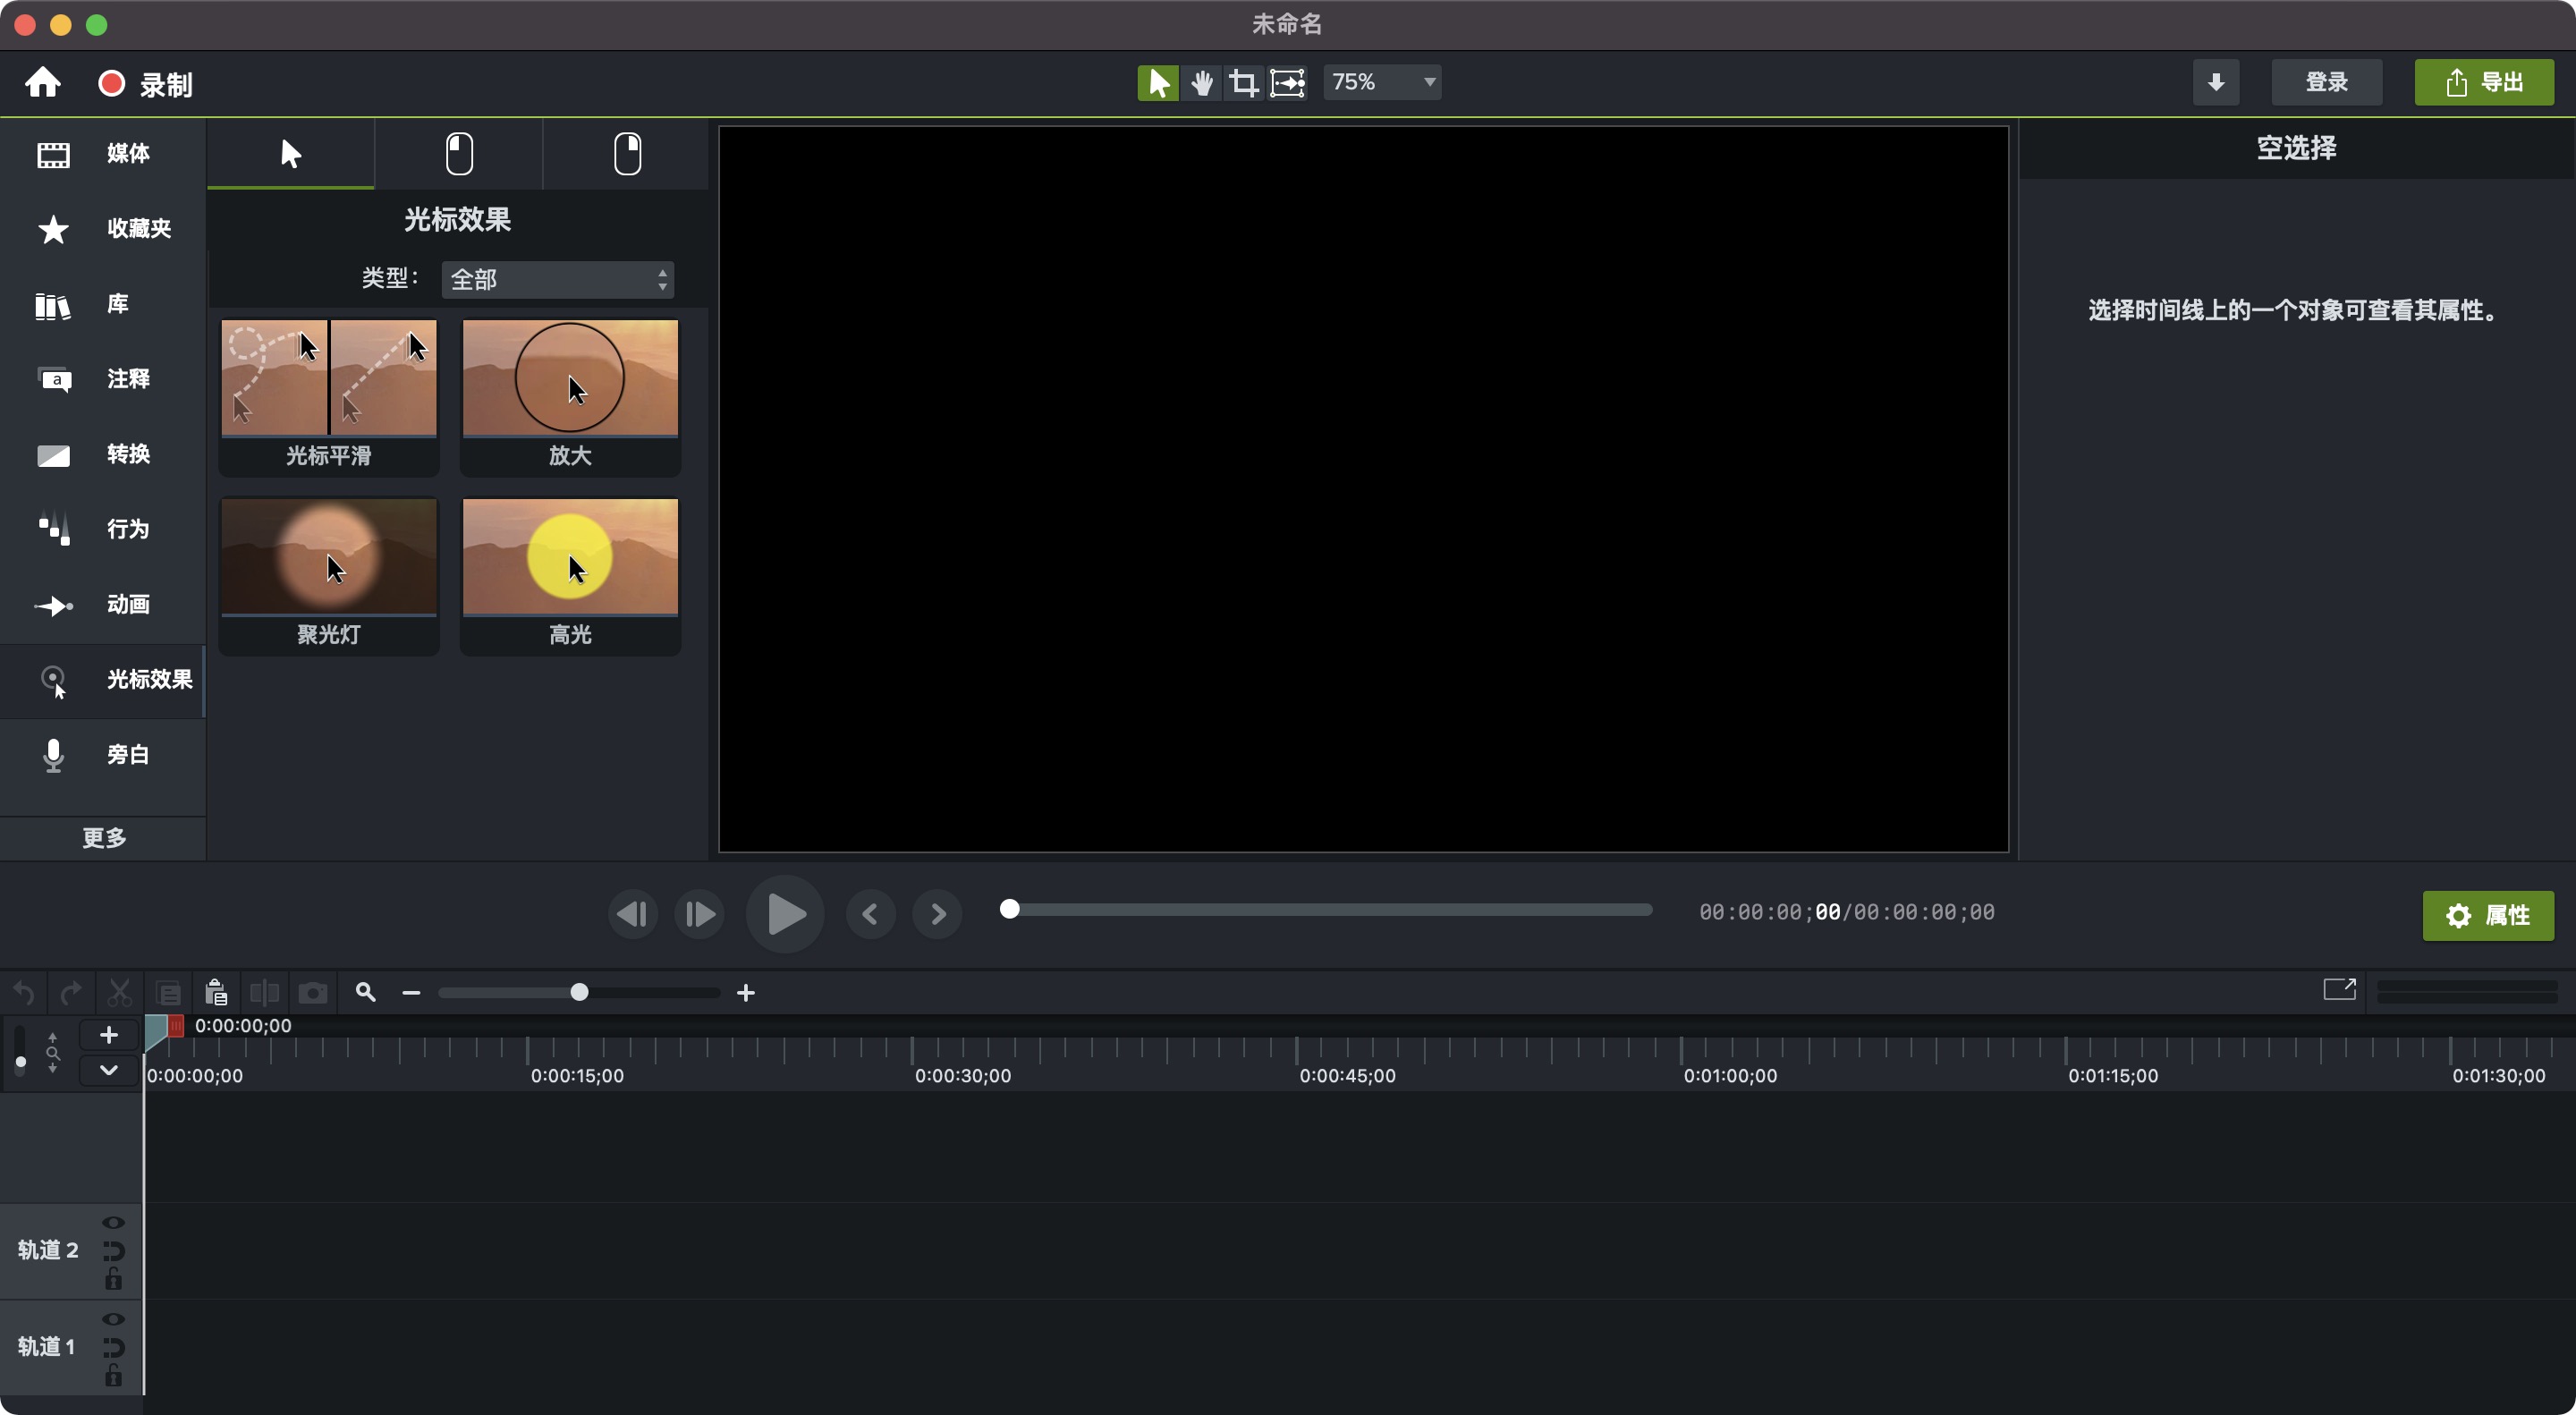Open the 类型 effect type dropdown showing 全部
The image size is (2576, 1415).
point(557,280)
